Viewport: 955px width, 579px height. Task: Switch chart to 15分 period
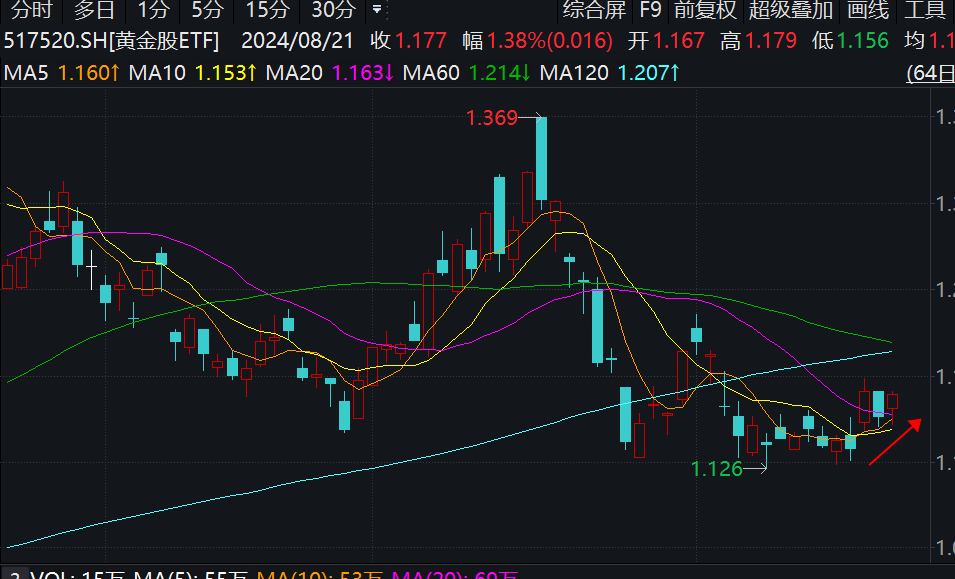click(x=267, y=11)
